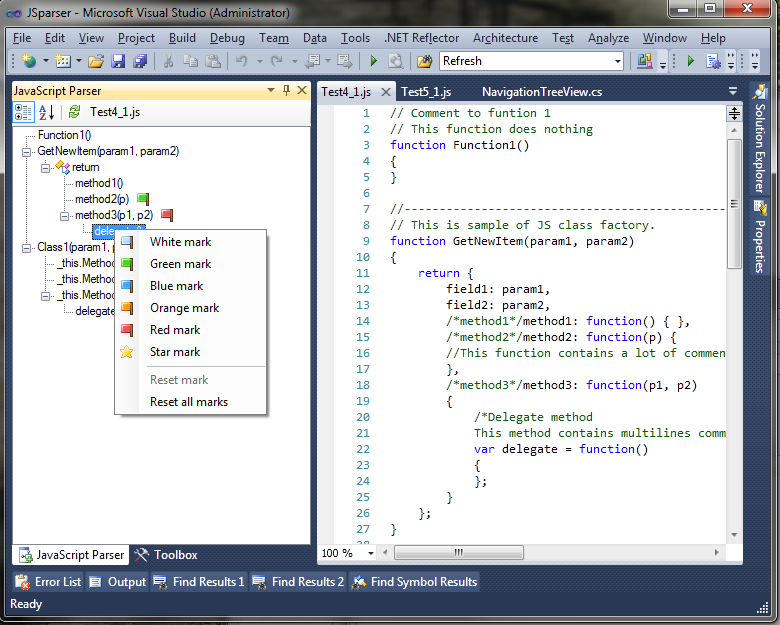Select Reset all marks
Screen dimensions: 780x625
click(189, 402)
